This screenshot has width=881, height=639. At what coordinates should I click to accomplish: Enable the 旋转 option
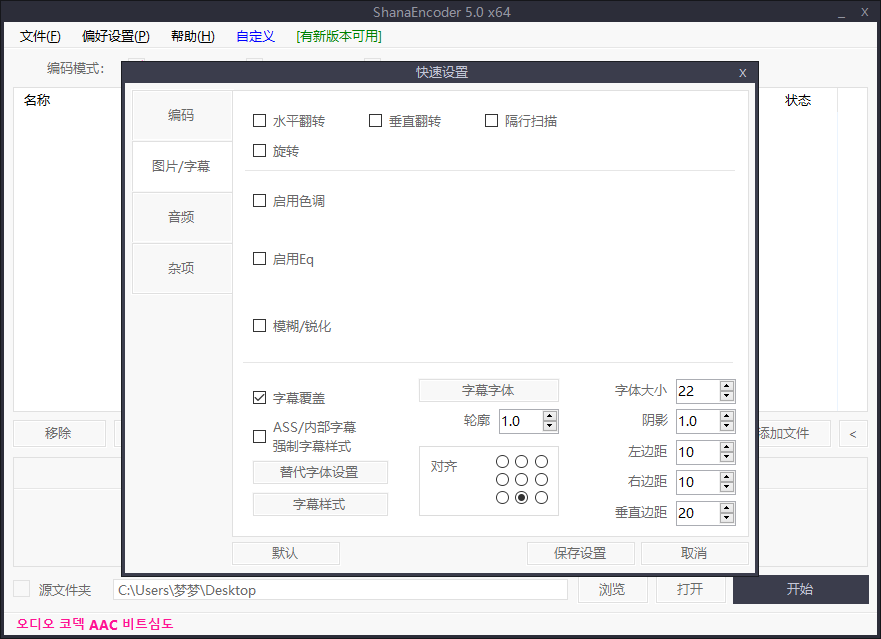258,152
